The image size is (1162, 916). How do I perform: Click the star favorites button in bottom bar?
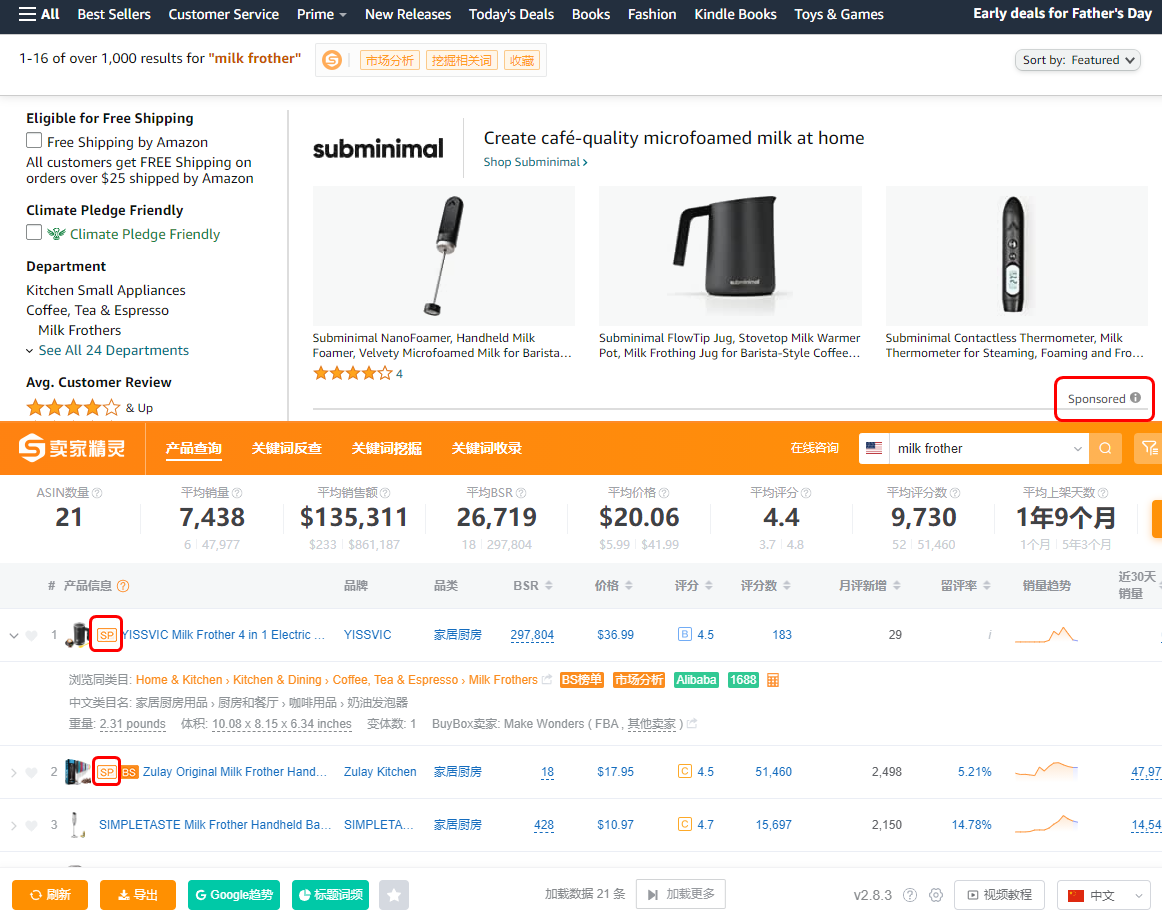pyautogui.click(x=394, y=895)
